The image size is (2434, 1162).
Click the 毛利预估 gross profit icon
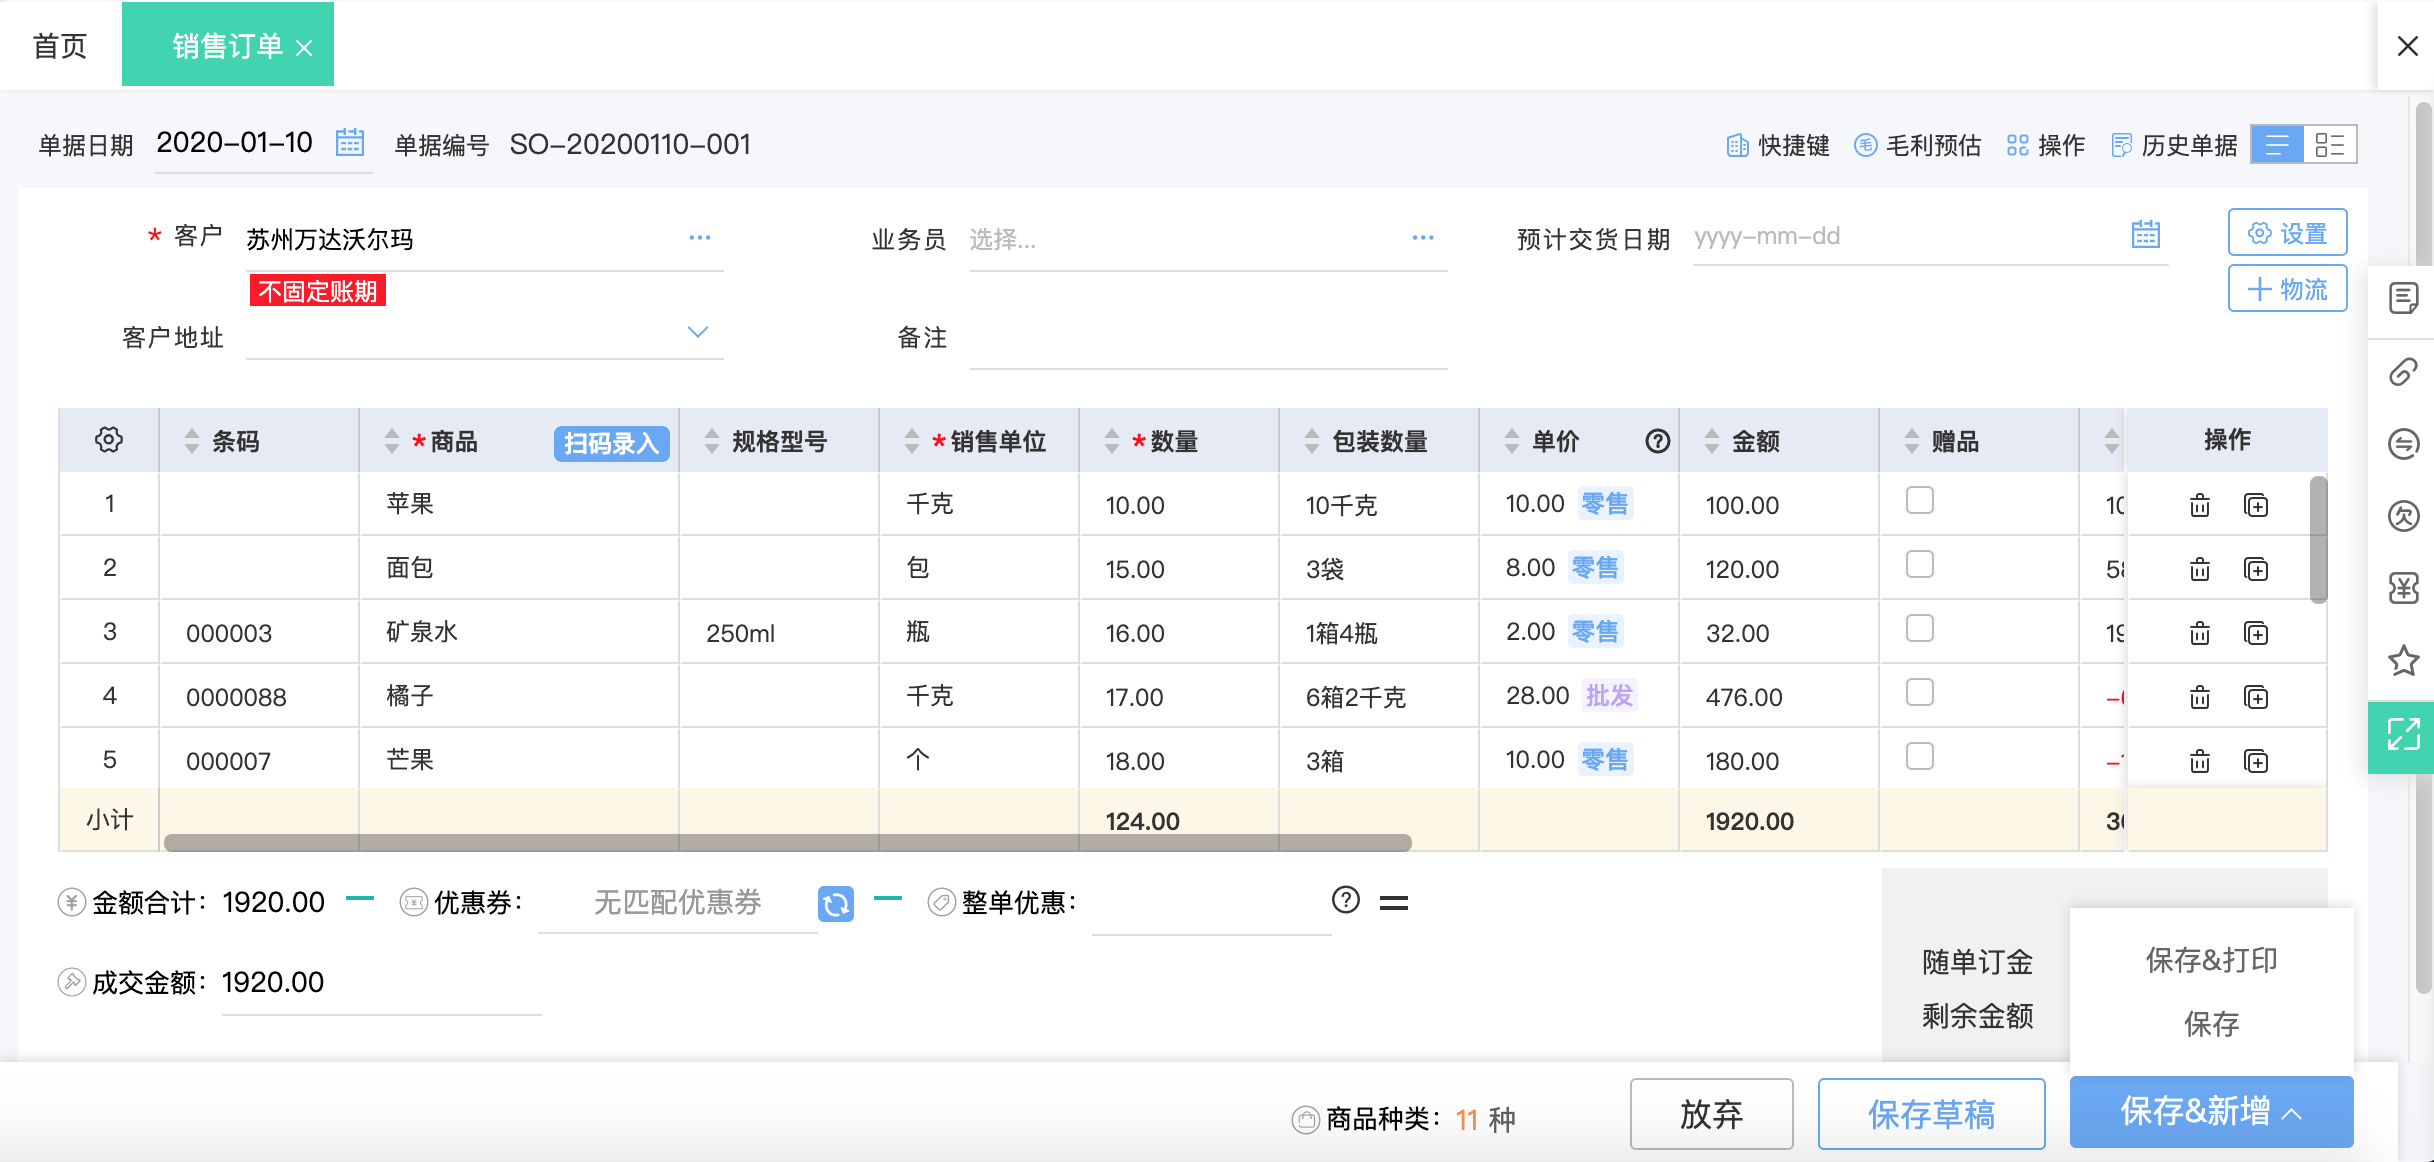(1864, 146)
